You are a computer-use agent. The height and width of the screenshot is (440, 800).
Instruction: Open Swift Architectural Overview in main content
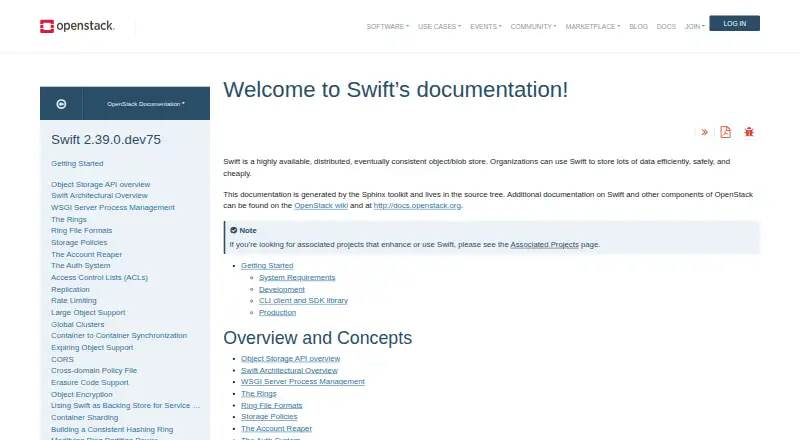(289, 370)
